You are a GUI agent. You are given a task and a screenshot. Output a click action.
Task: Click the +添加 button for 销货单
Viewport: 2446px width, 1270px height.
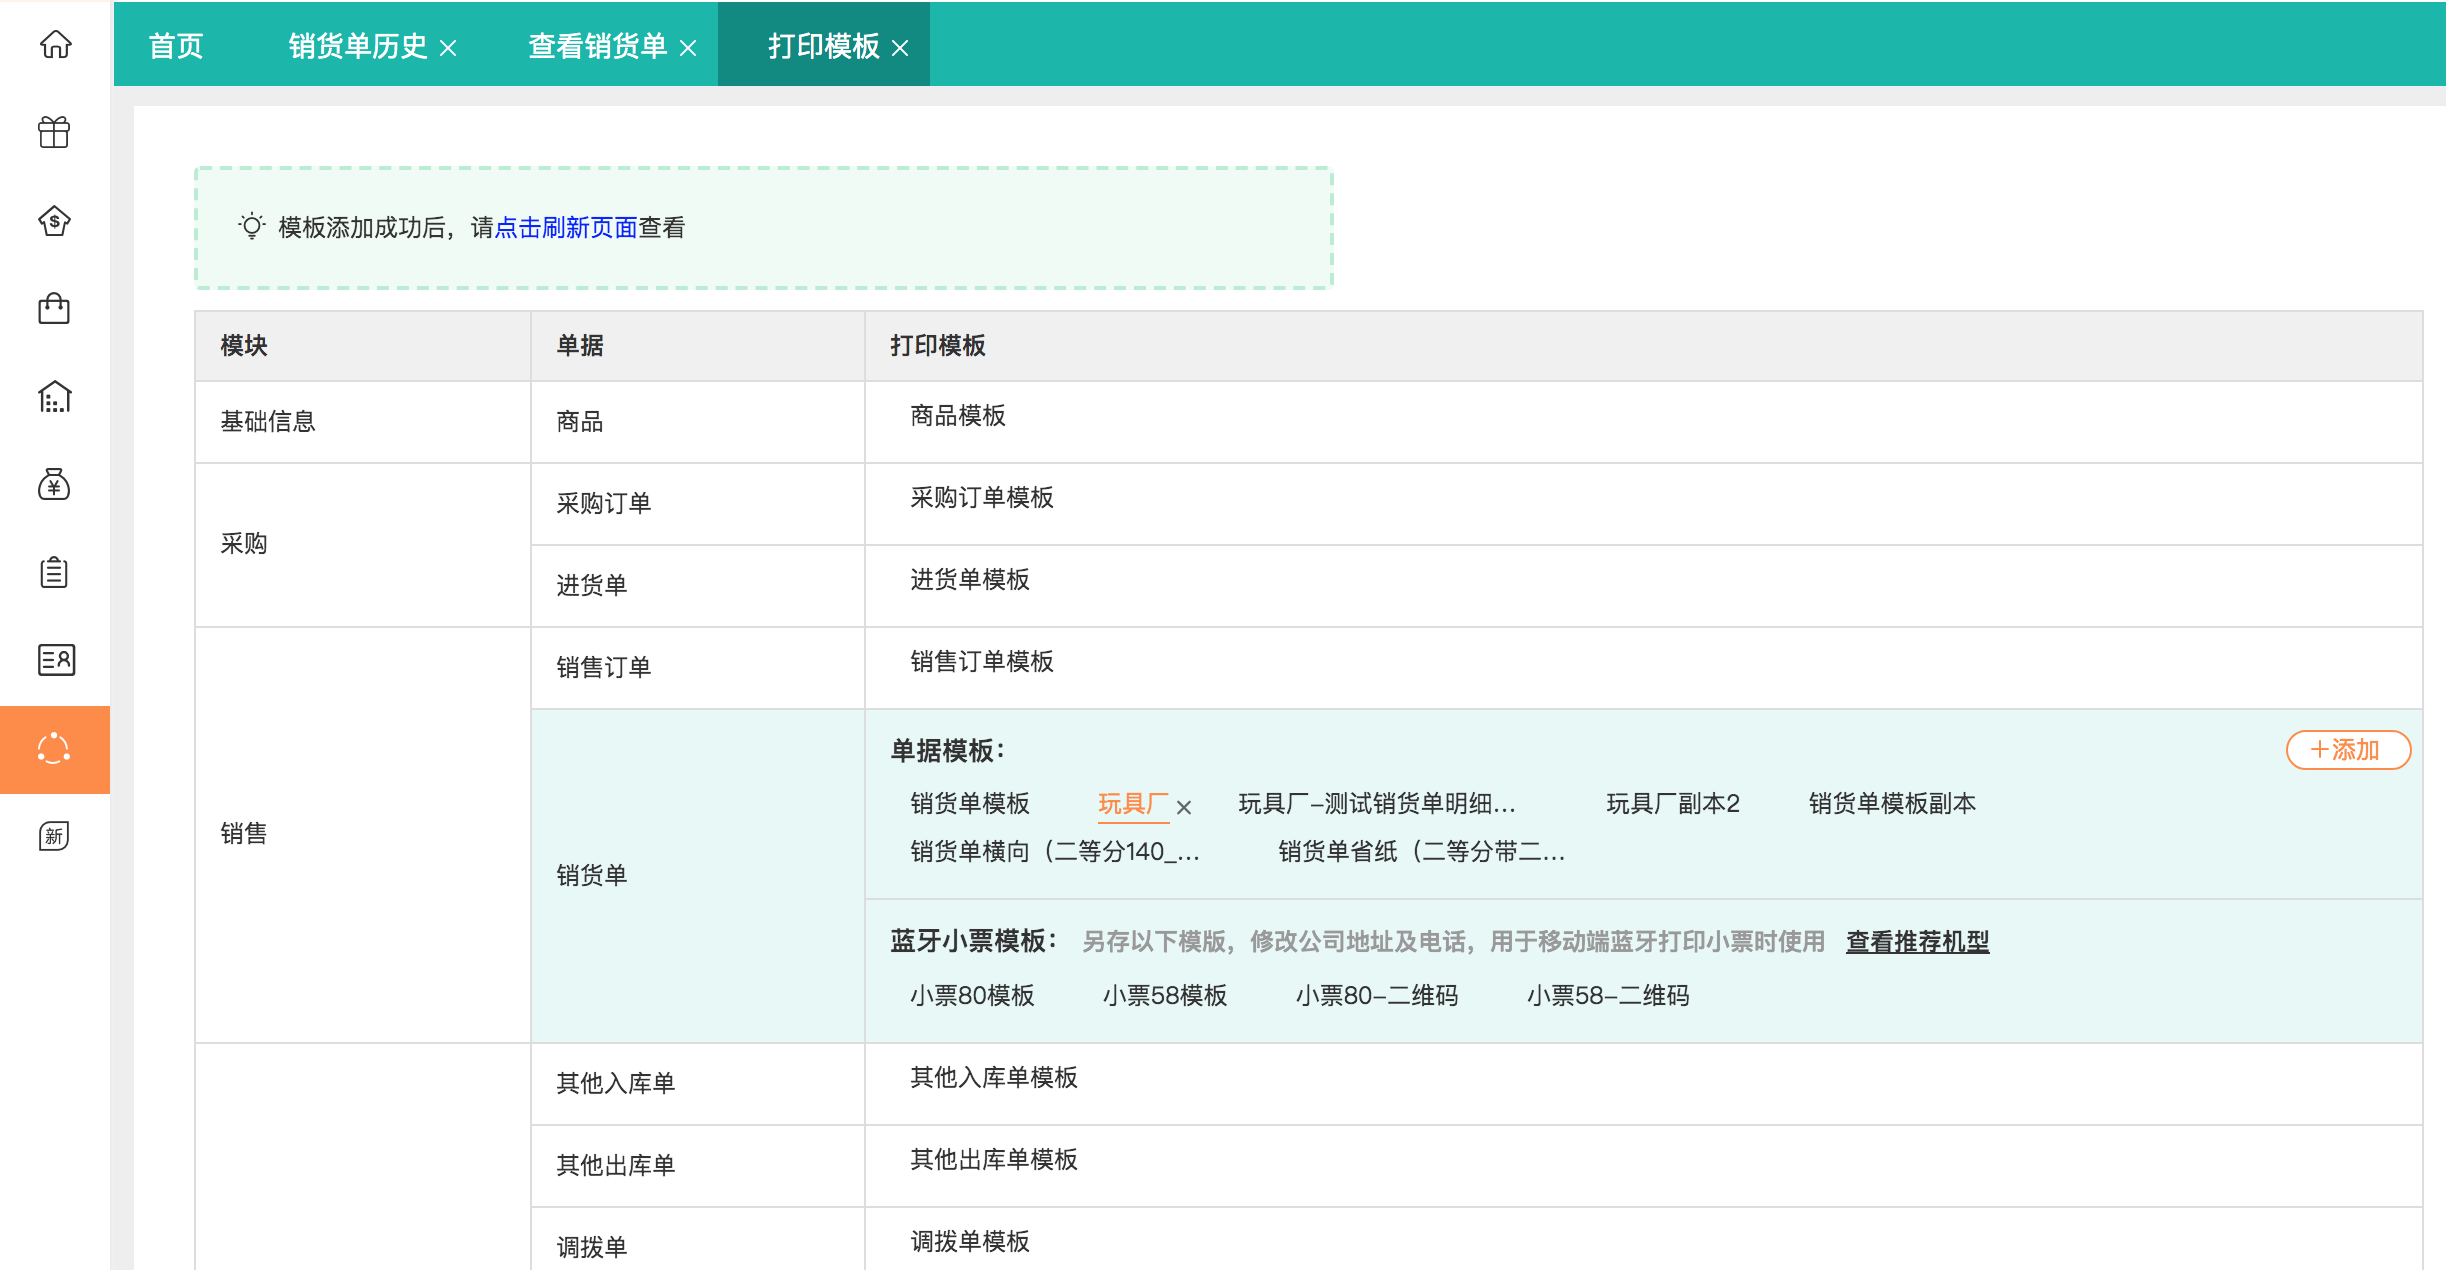pyautogui.click(x=2342, y=749)
